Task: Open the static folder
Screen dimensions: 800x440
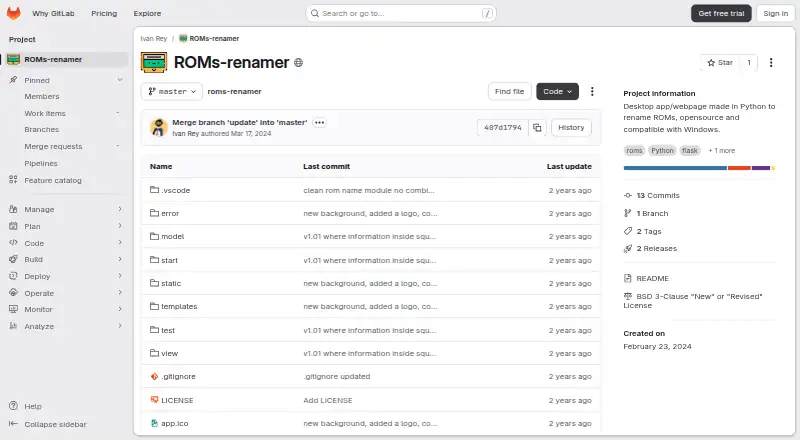Action: 171,283
